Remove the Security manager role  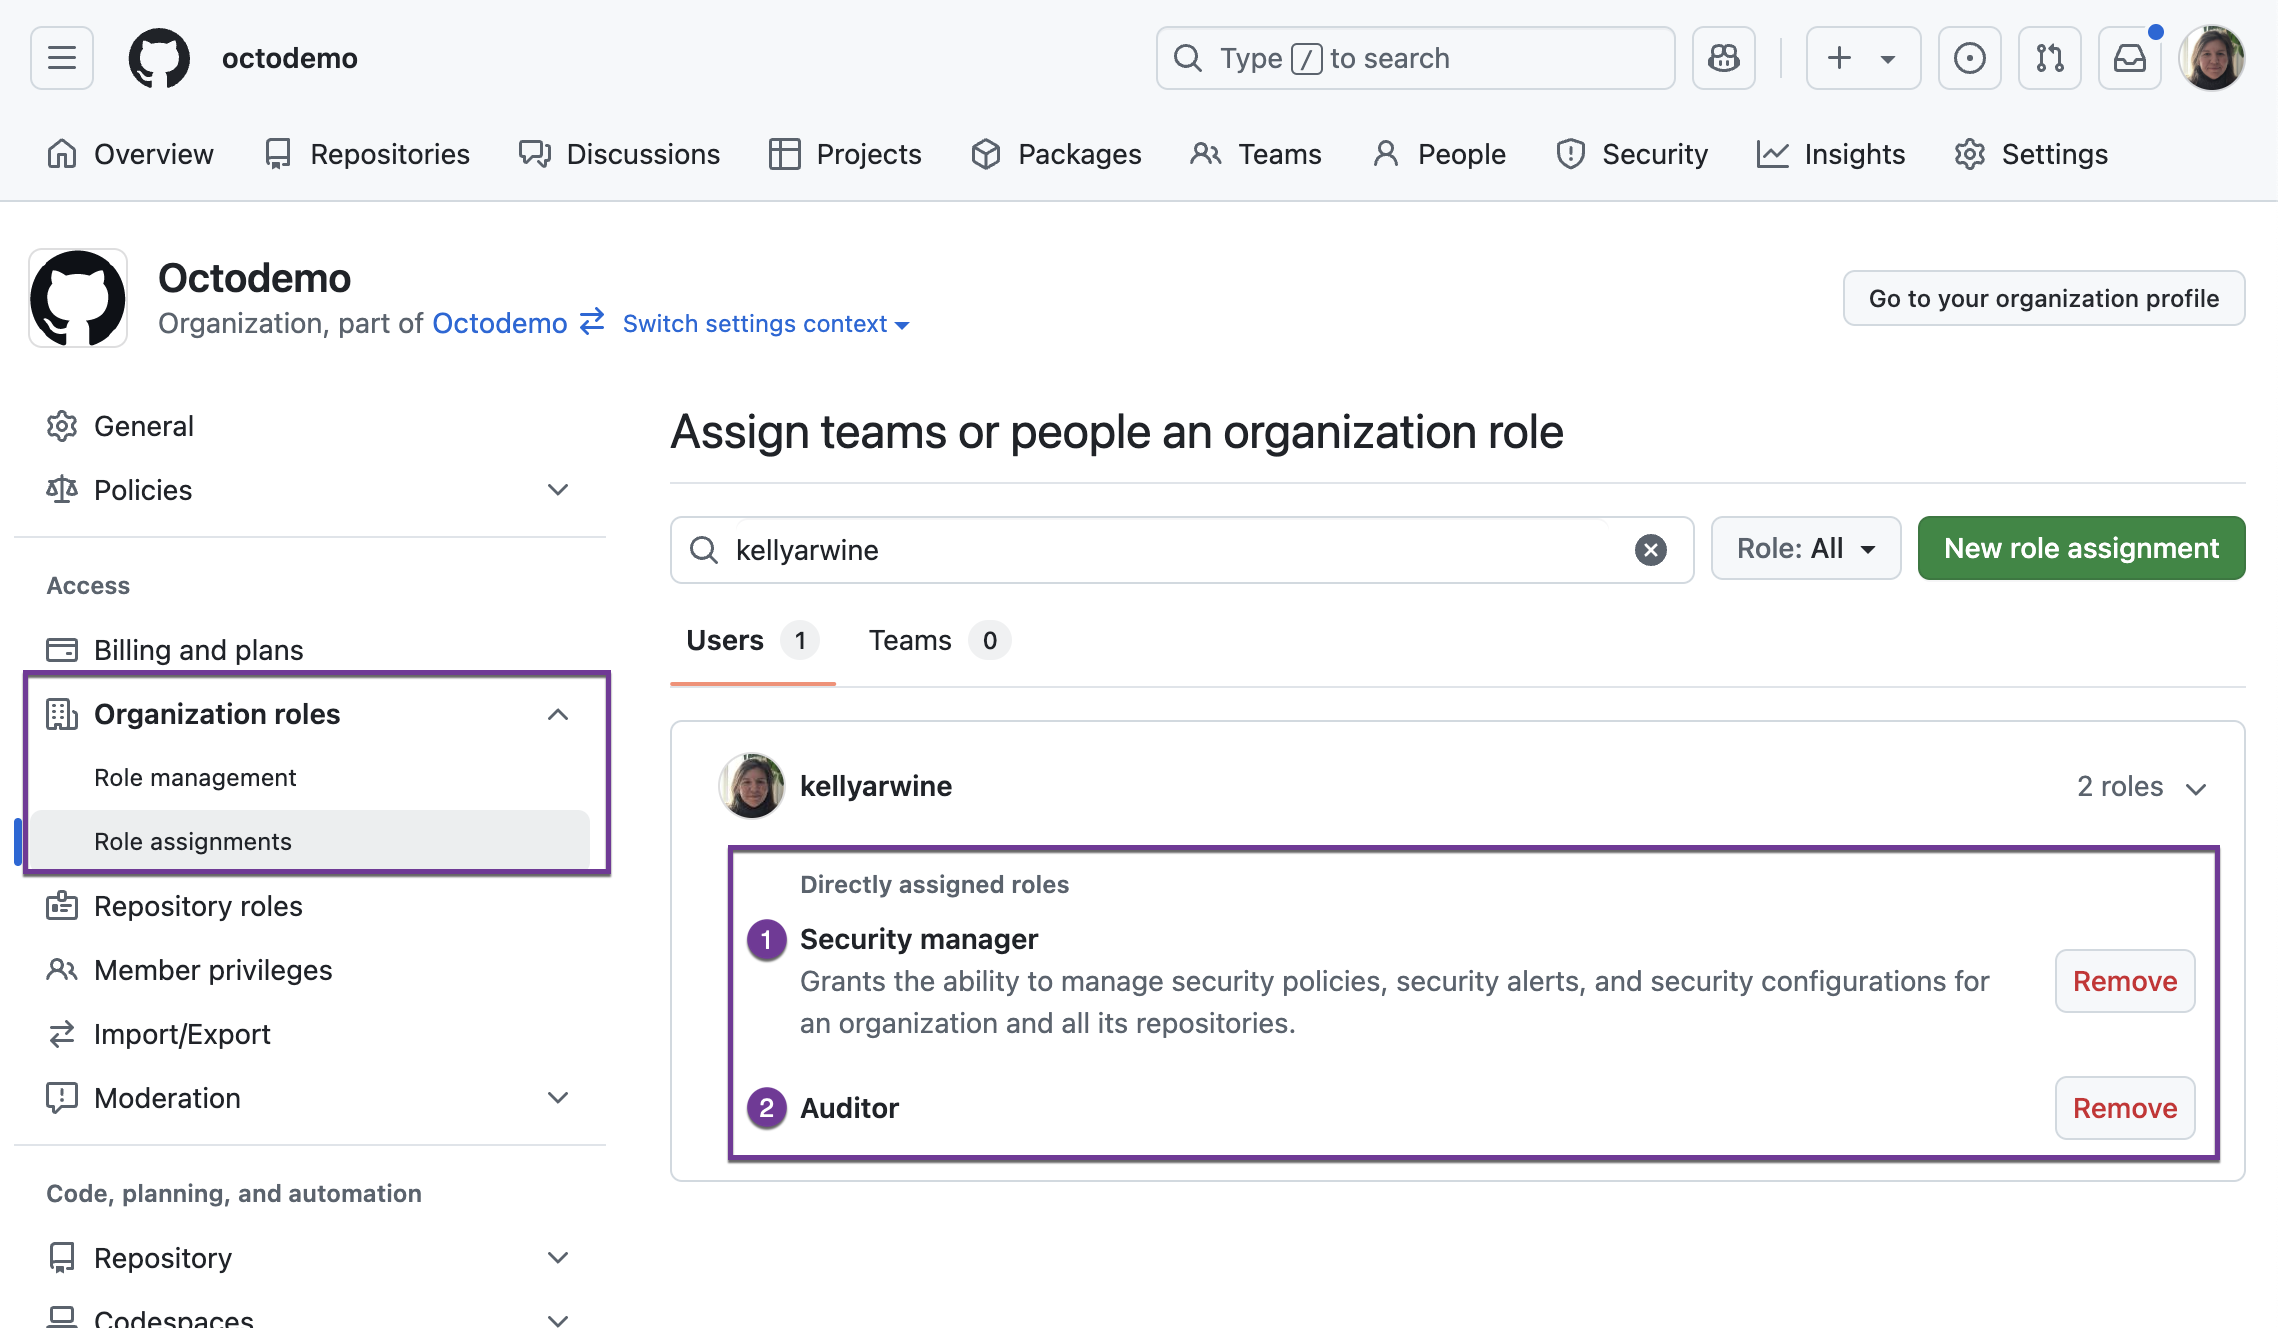[2123, 980]
